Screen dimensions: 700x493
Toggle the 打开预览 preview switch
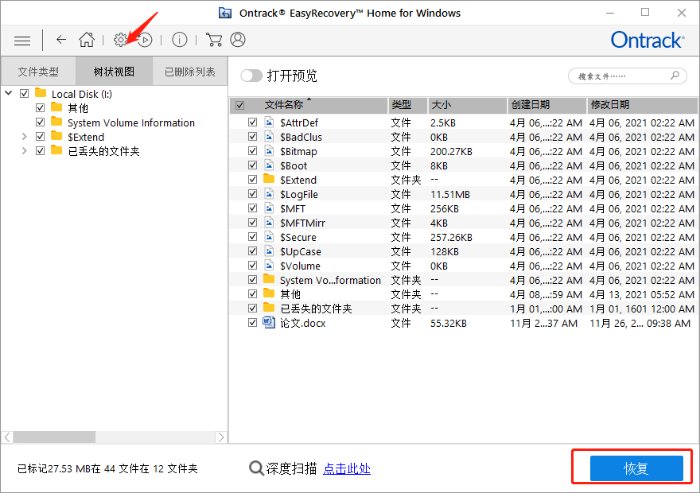point(250,75)
